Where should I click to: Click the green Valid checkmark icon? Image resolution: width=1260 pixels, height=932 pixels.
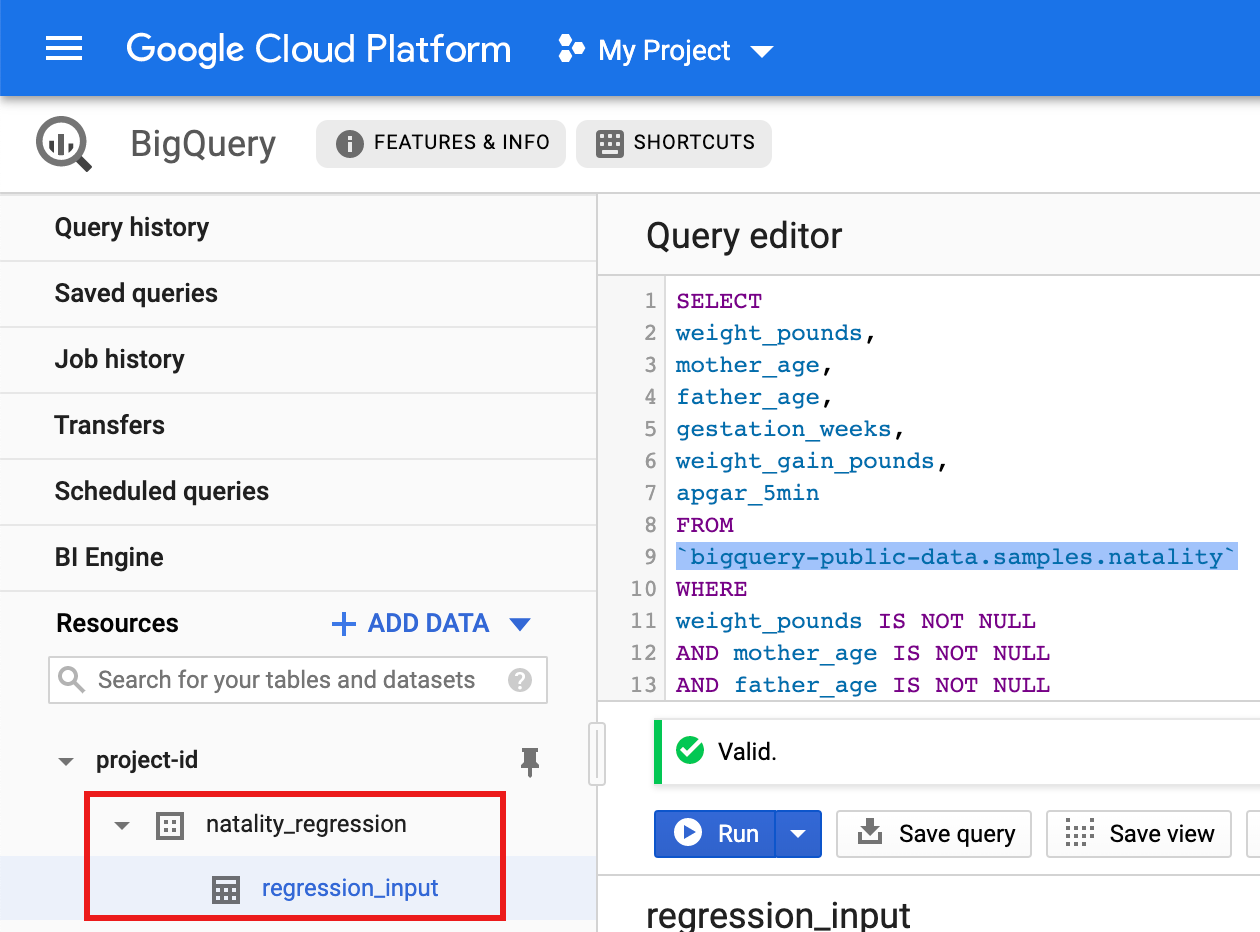[689, 751]
